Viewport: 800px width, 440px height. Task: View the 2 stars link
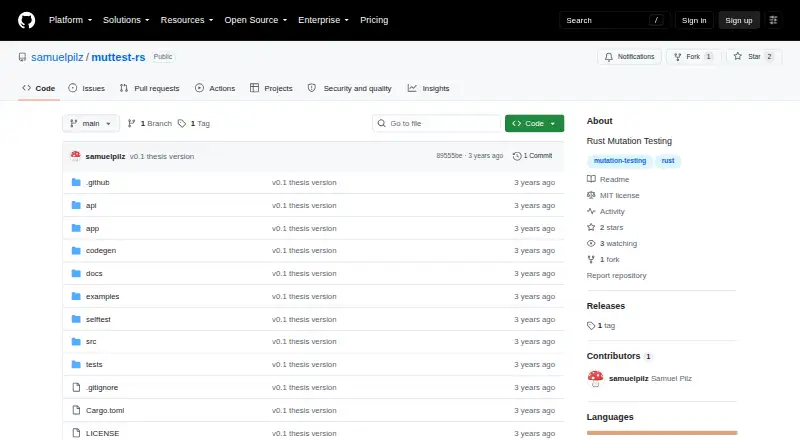[x=605, y=227]
